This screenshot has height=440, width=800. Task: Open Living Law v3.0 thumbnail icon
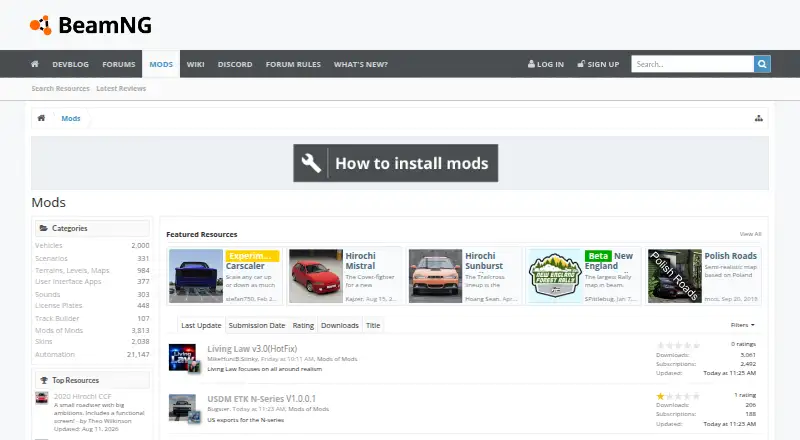coord(183,357)
